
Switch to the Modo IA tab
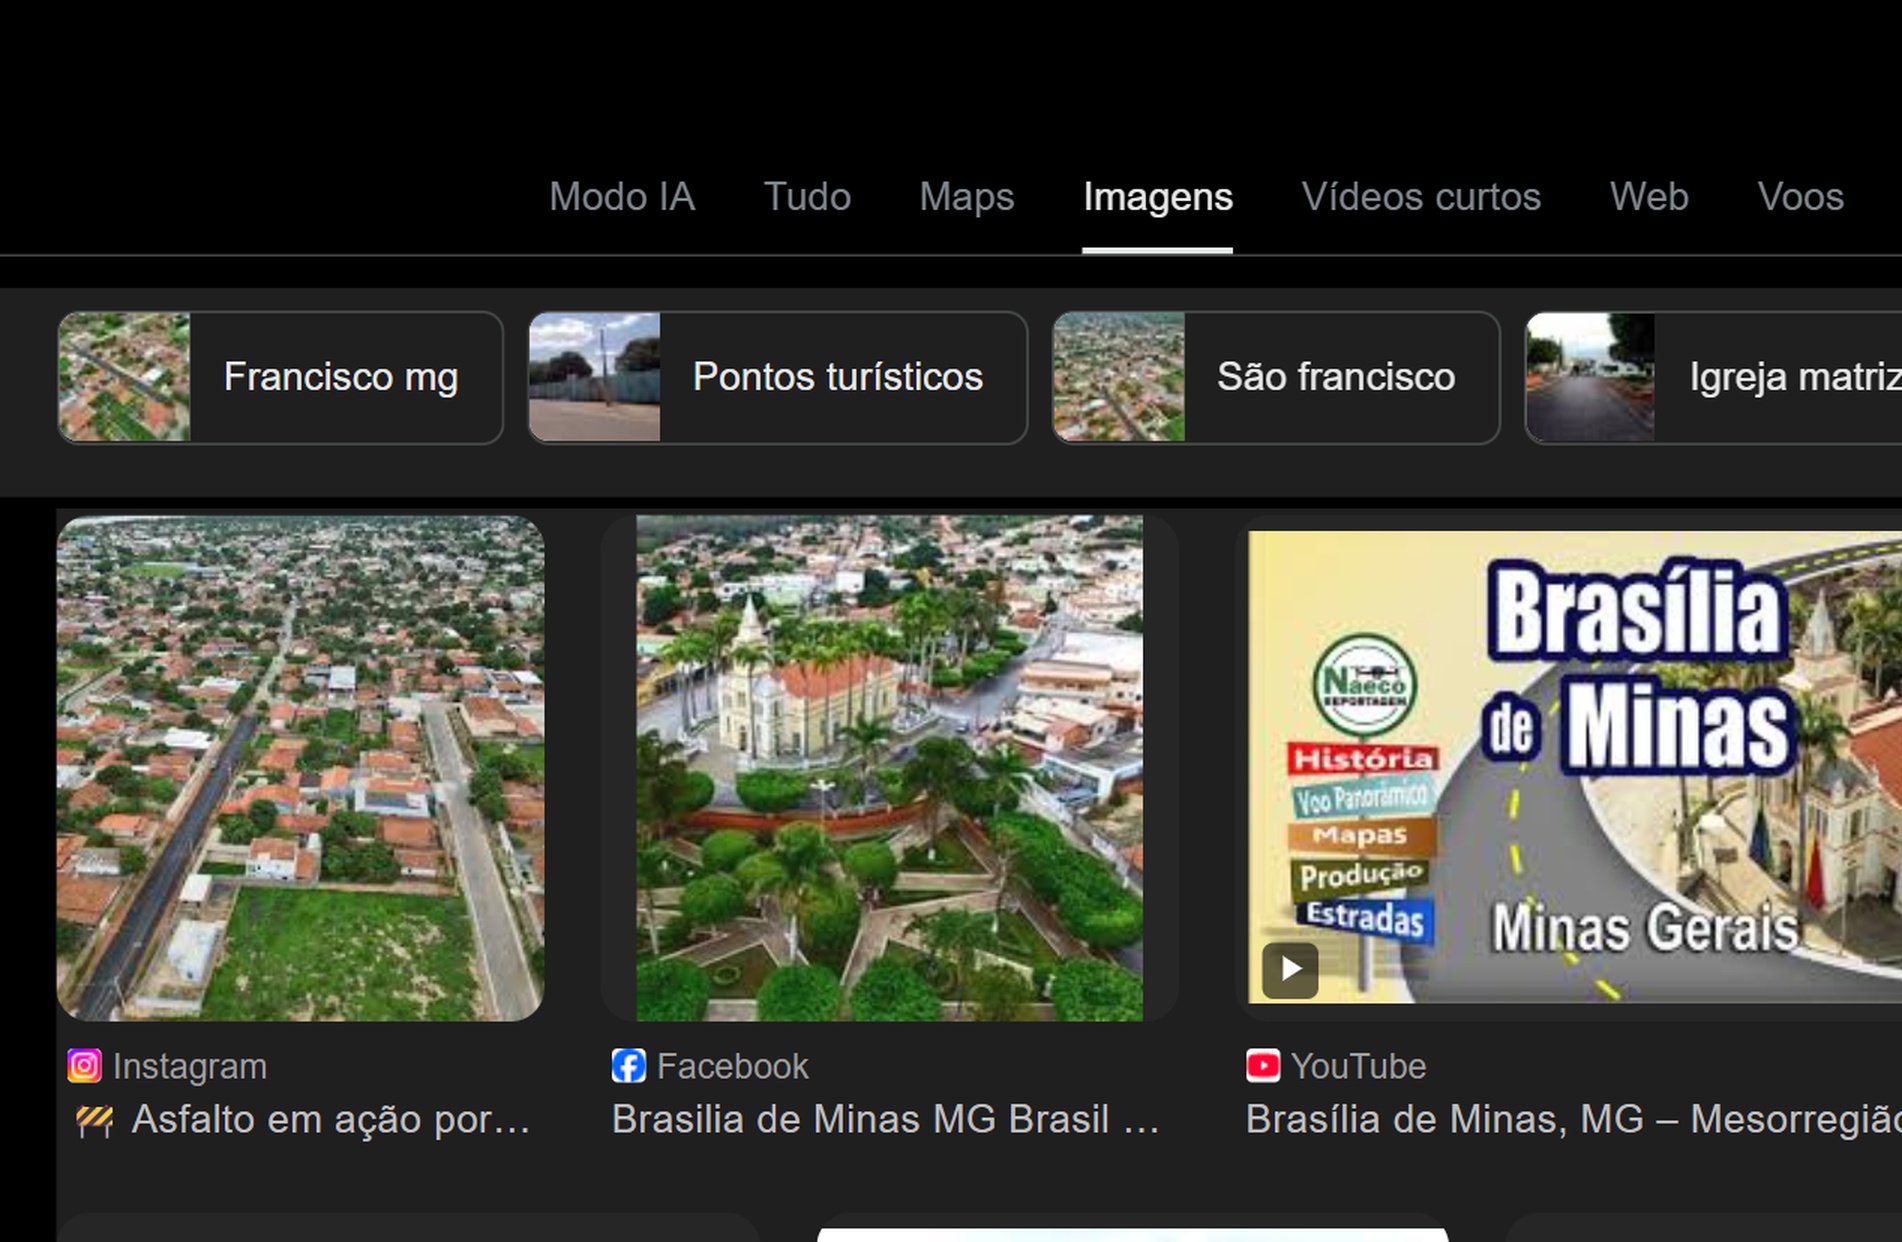(x=621, y=197)
